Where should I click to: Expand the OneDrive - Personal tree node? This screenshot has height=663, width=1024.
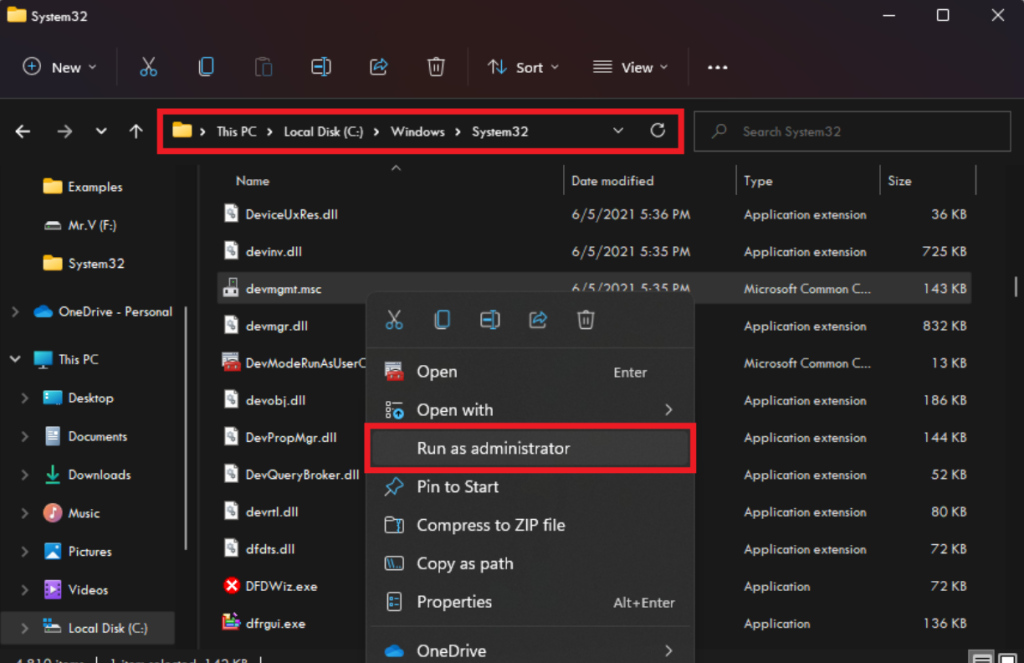(15, 312)
